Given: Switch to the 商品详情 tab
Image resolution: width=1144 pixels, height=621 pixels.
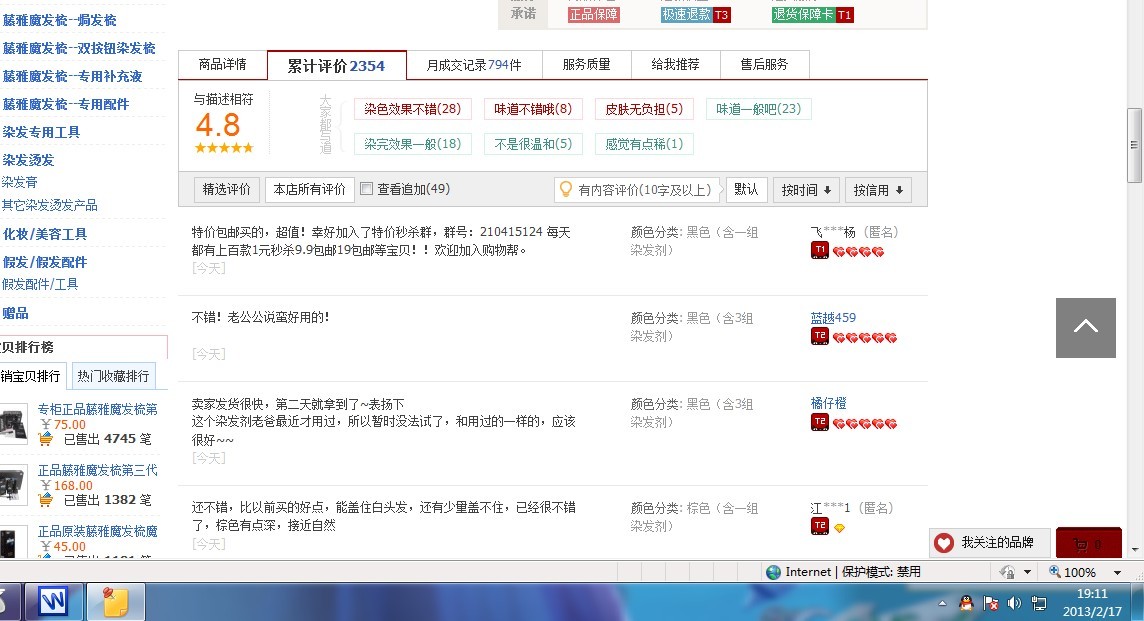Looking at the screenshot, I should (222, 64).
